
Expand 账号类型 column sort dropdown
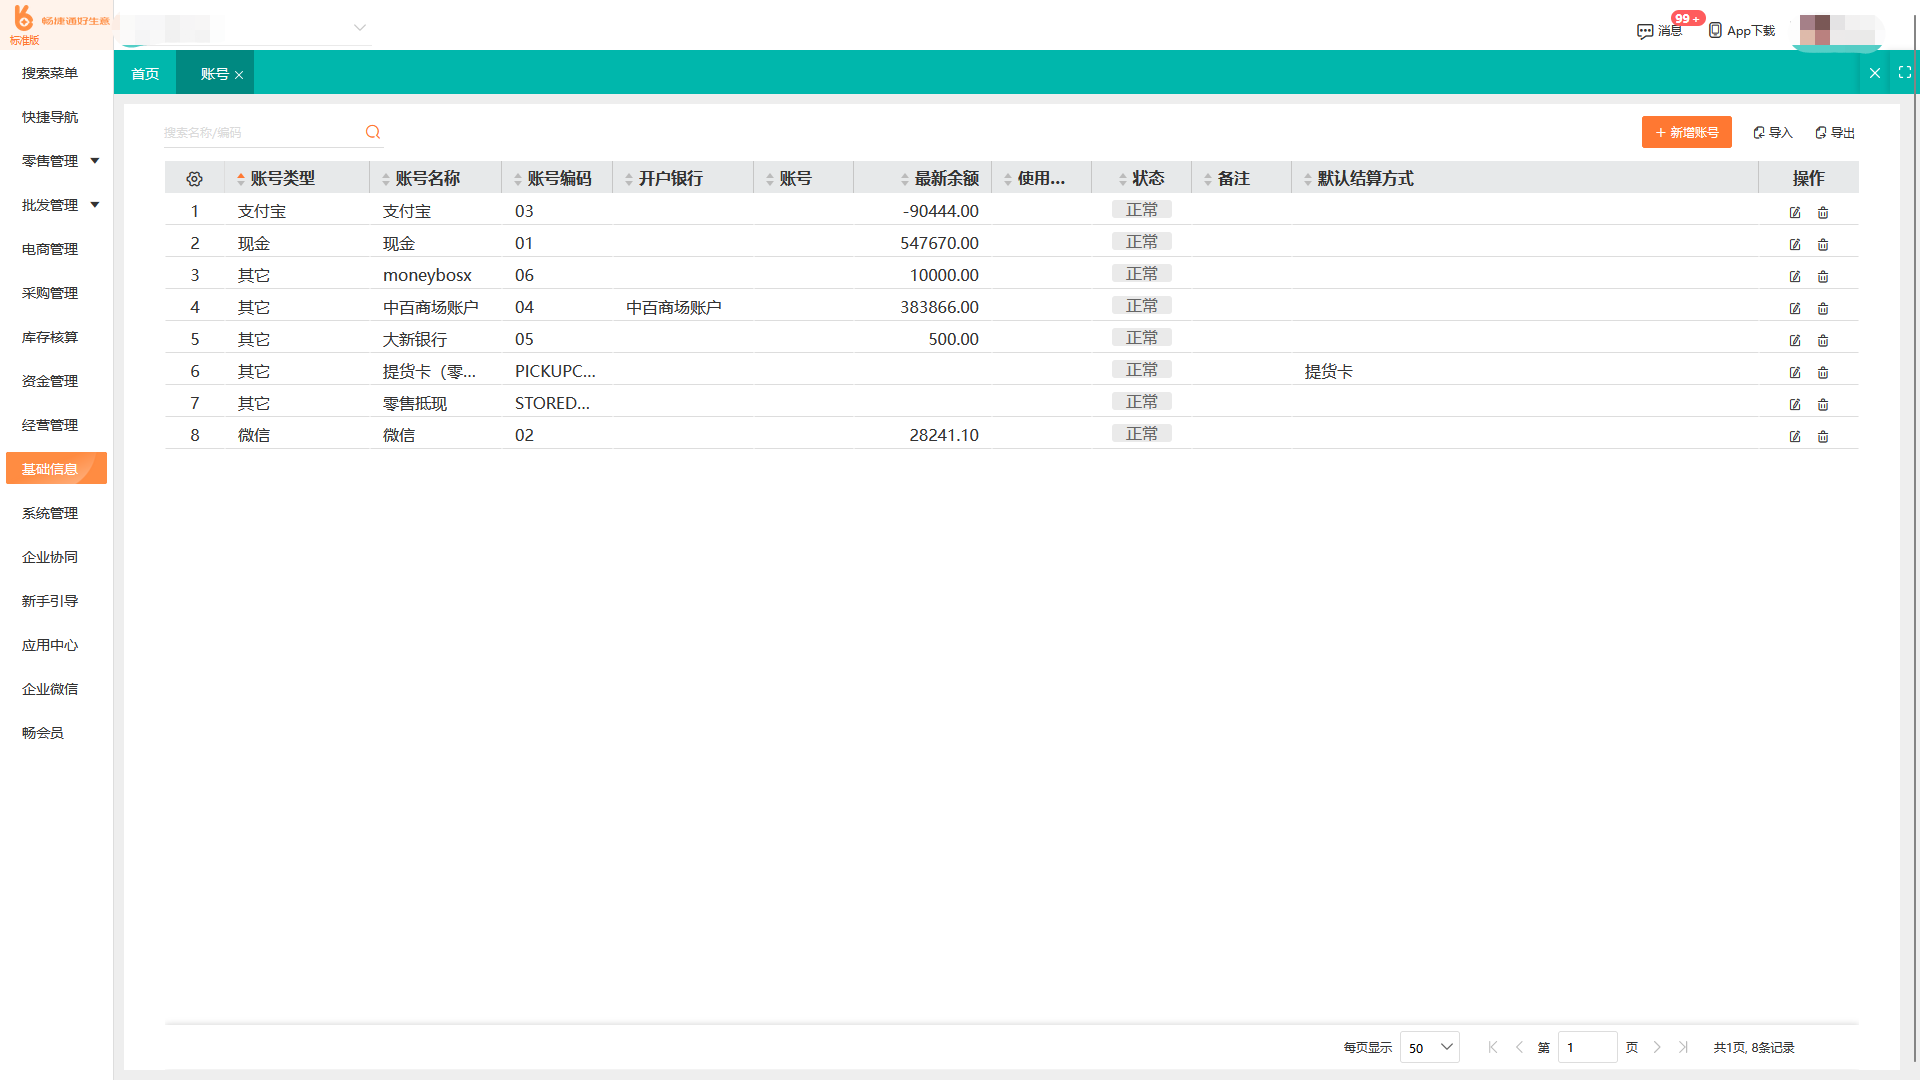239,178
